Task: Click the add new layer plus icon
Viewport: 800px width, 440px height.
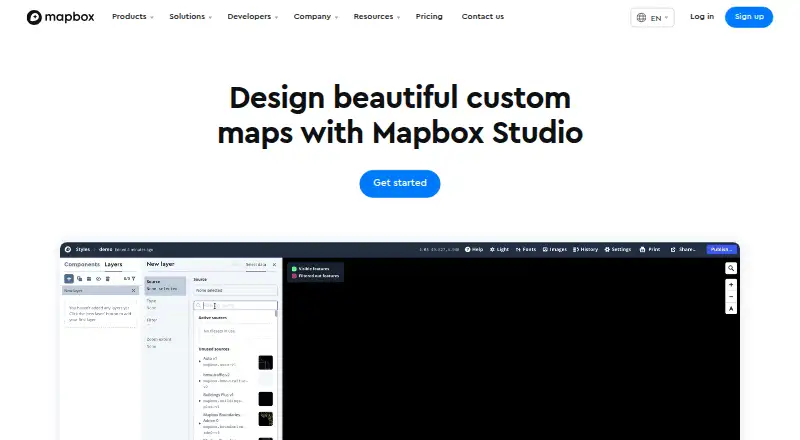Action: [69, 279]
